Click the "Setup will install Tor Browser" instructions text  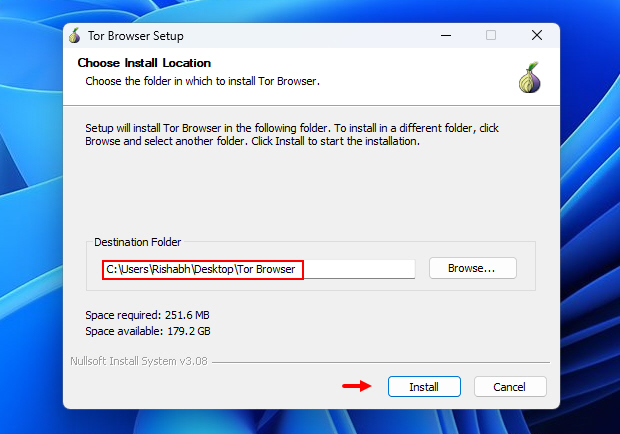point(292,134)
